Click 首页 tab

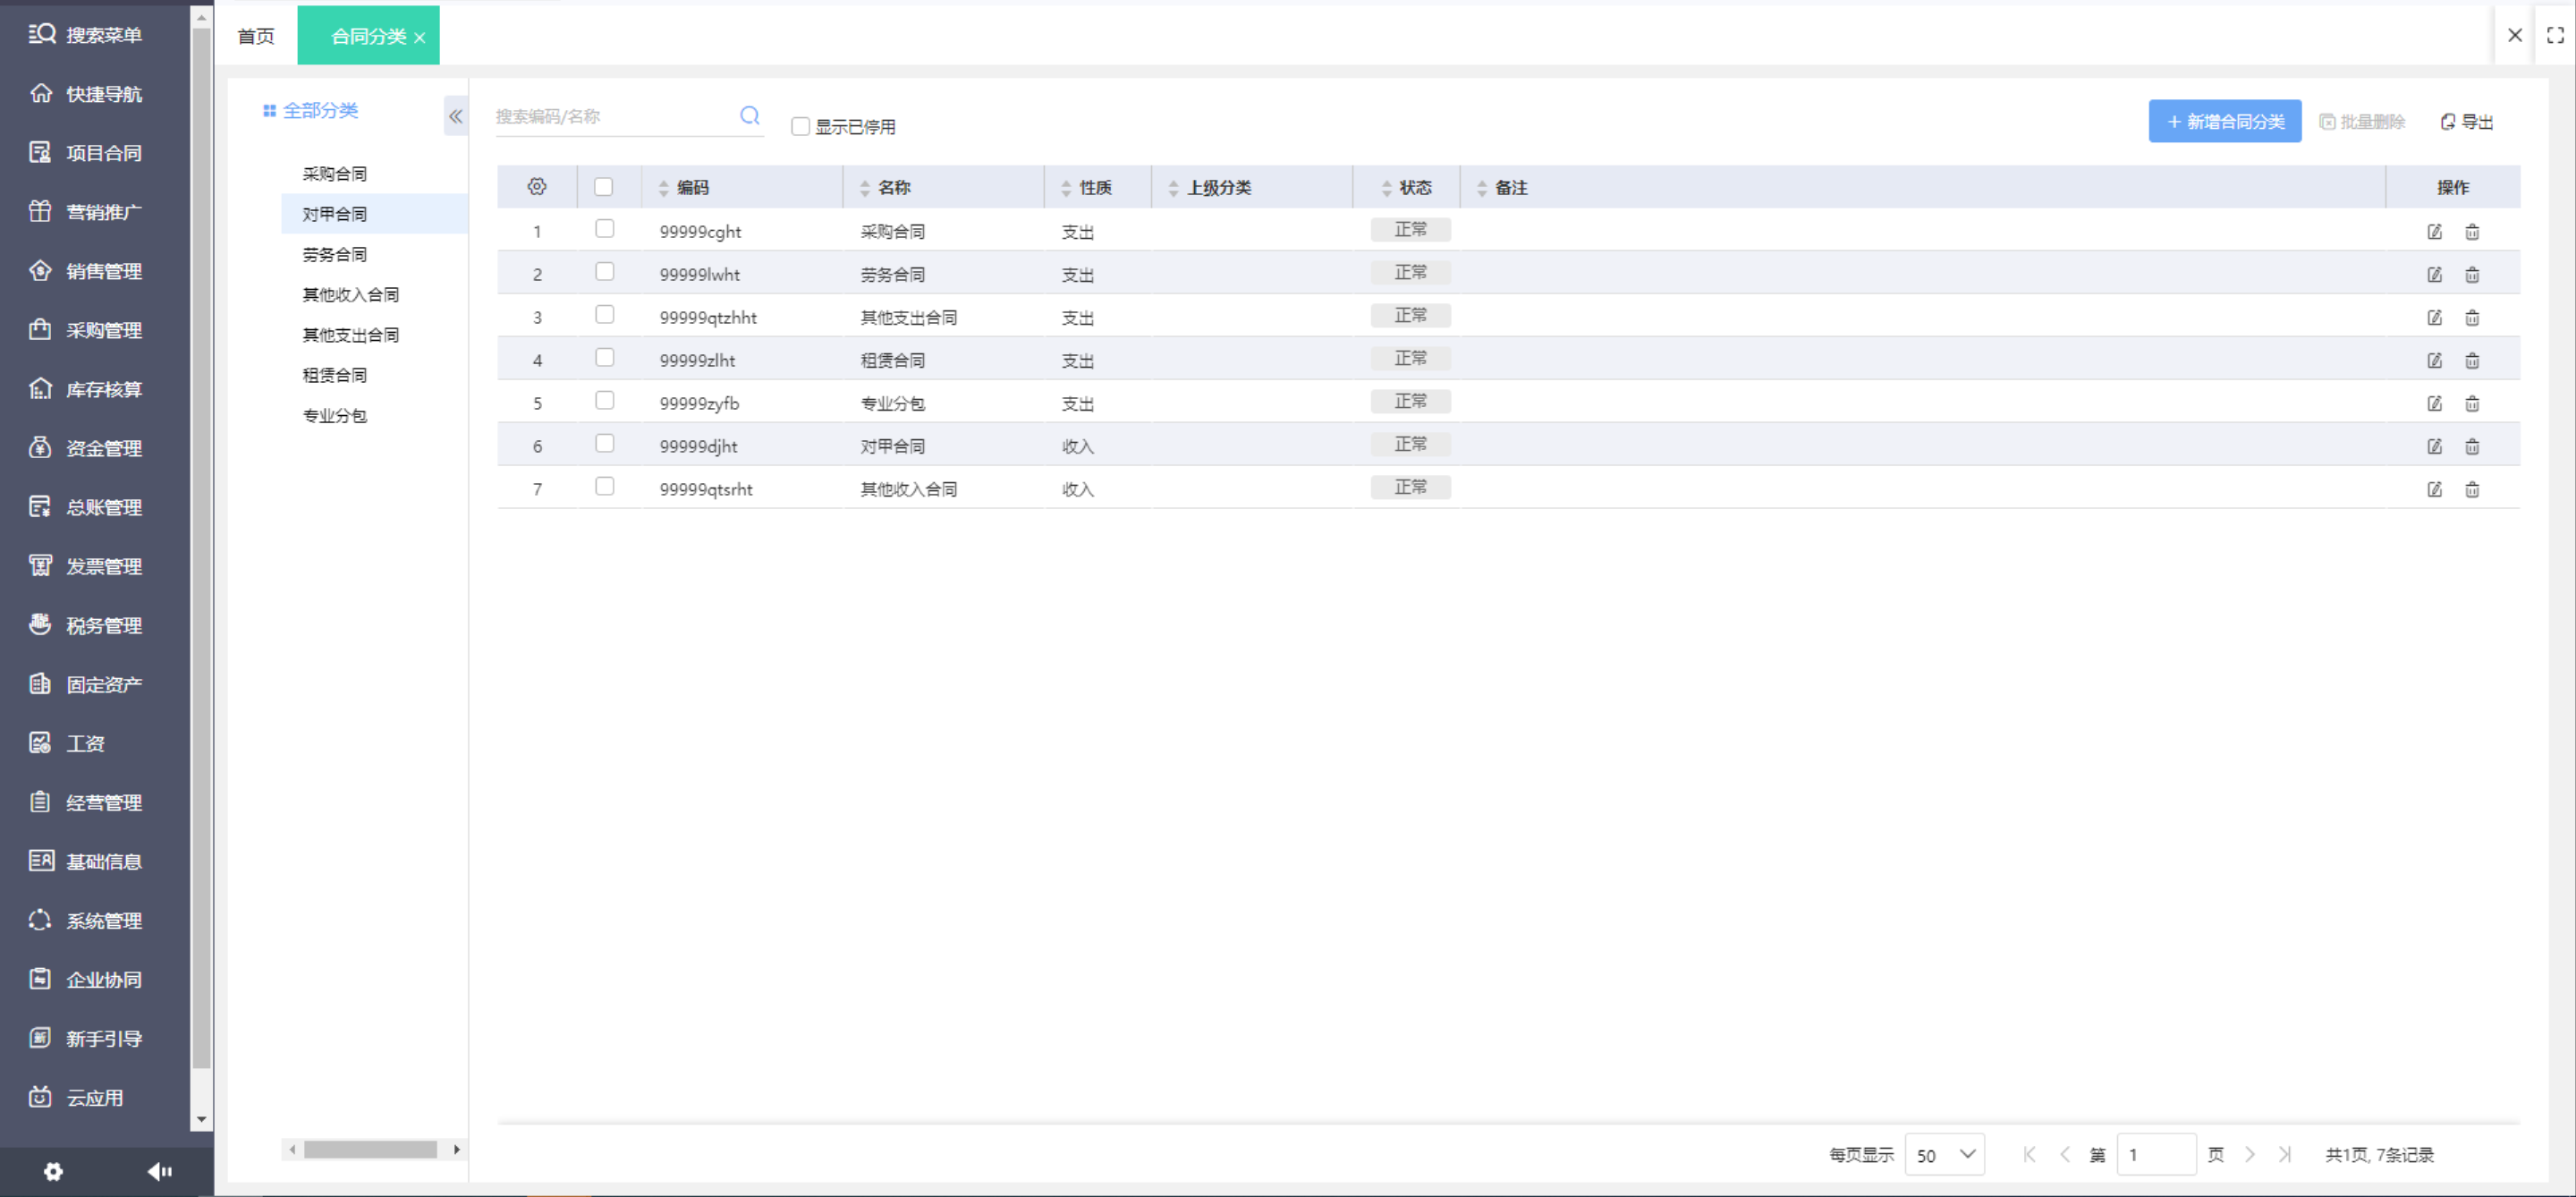click(x=255, y=36)
